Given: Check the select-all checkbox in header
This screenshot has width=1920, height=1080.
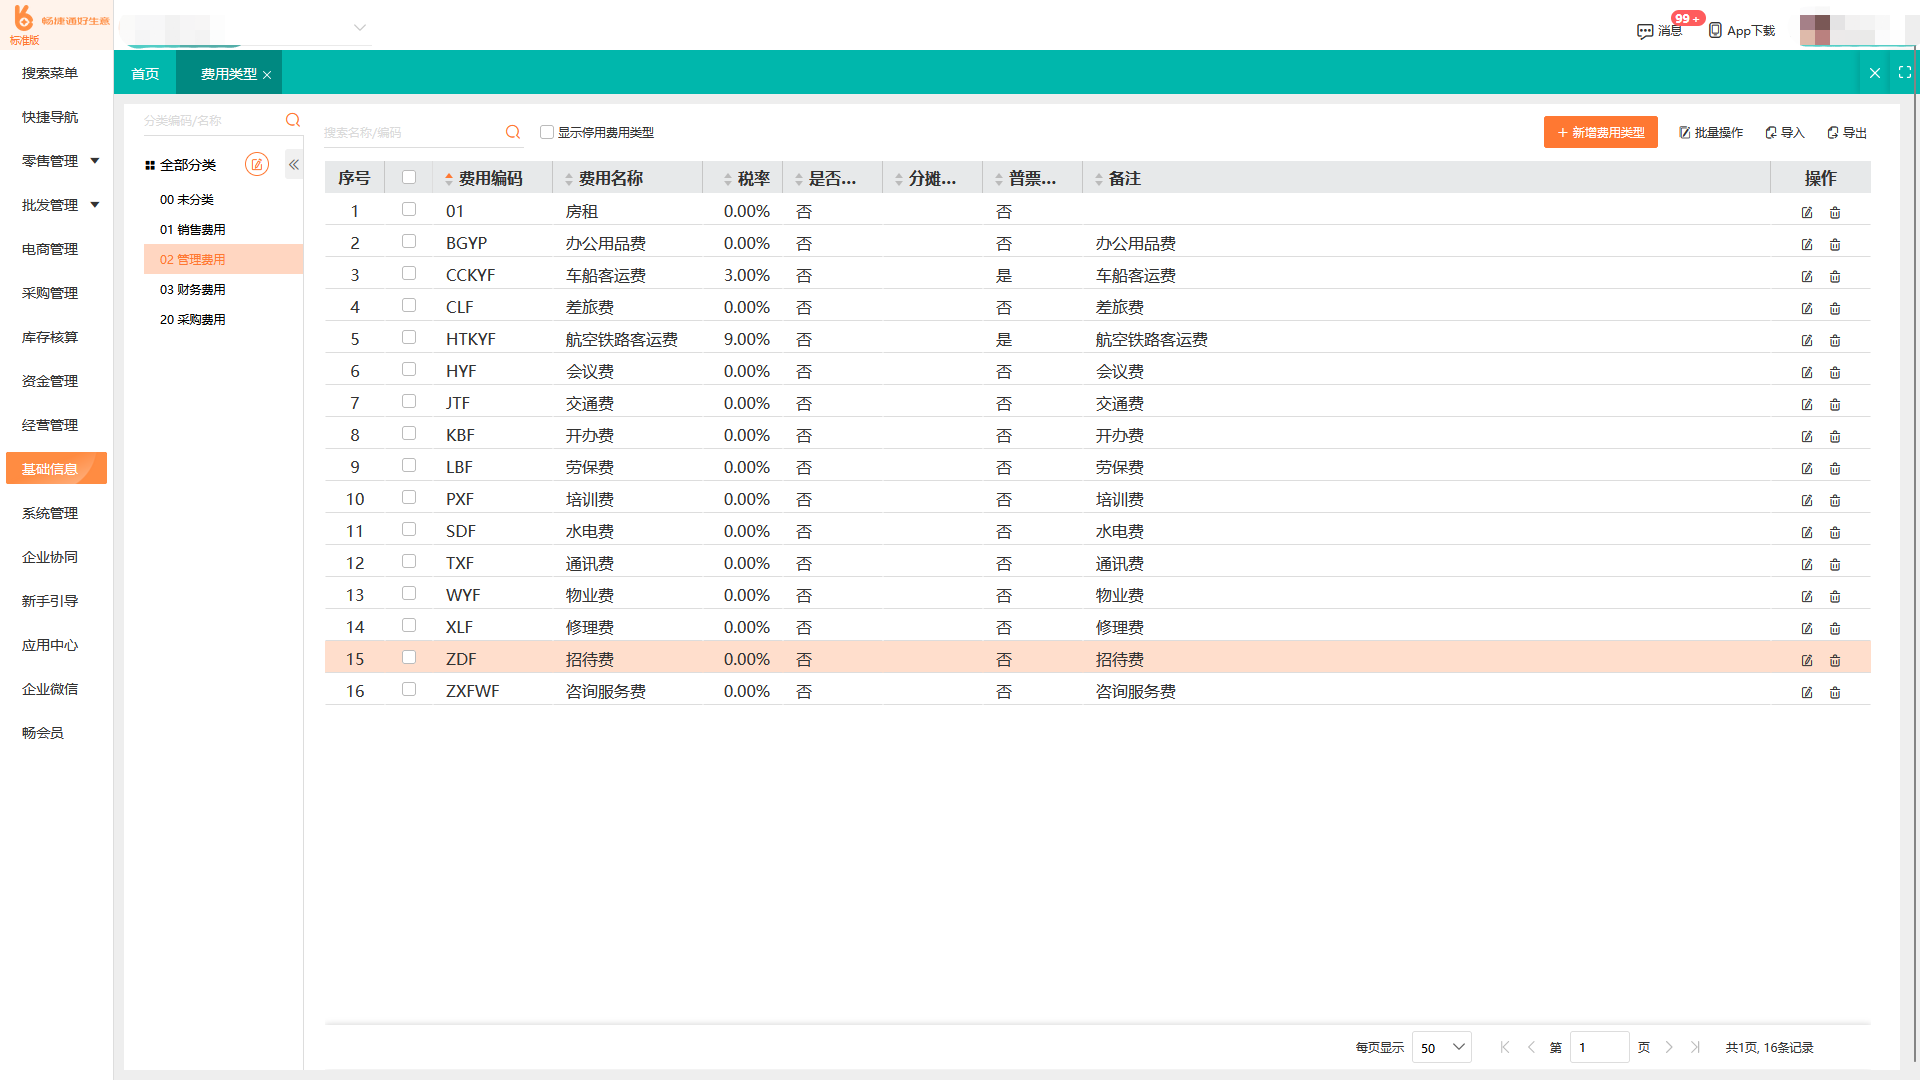Looking at the screenshot, I should 409,177.
